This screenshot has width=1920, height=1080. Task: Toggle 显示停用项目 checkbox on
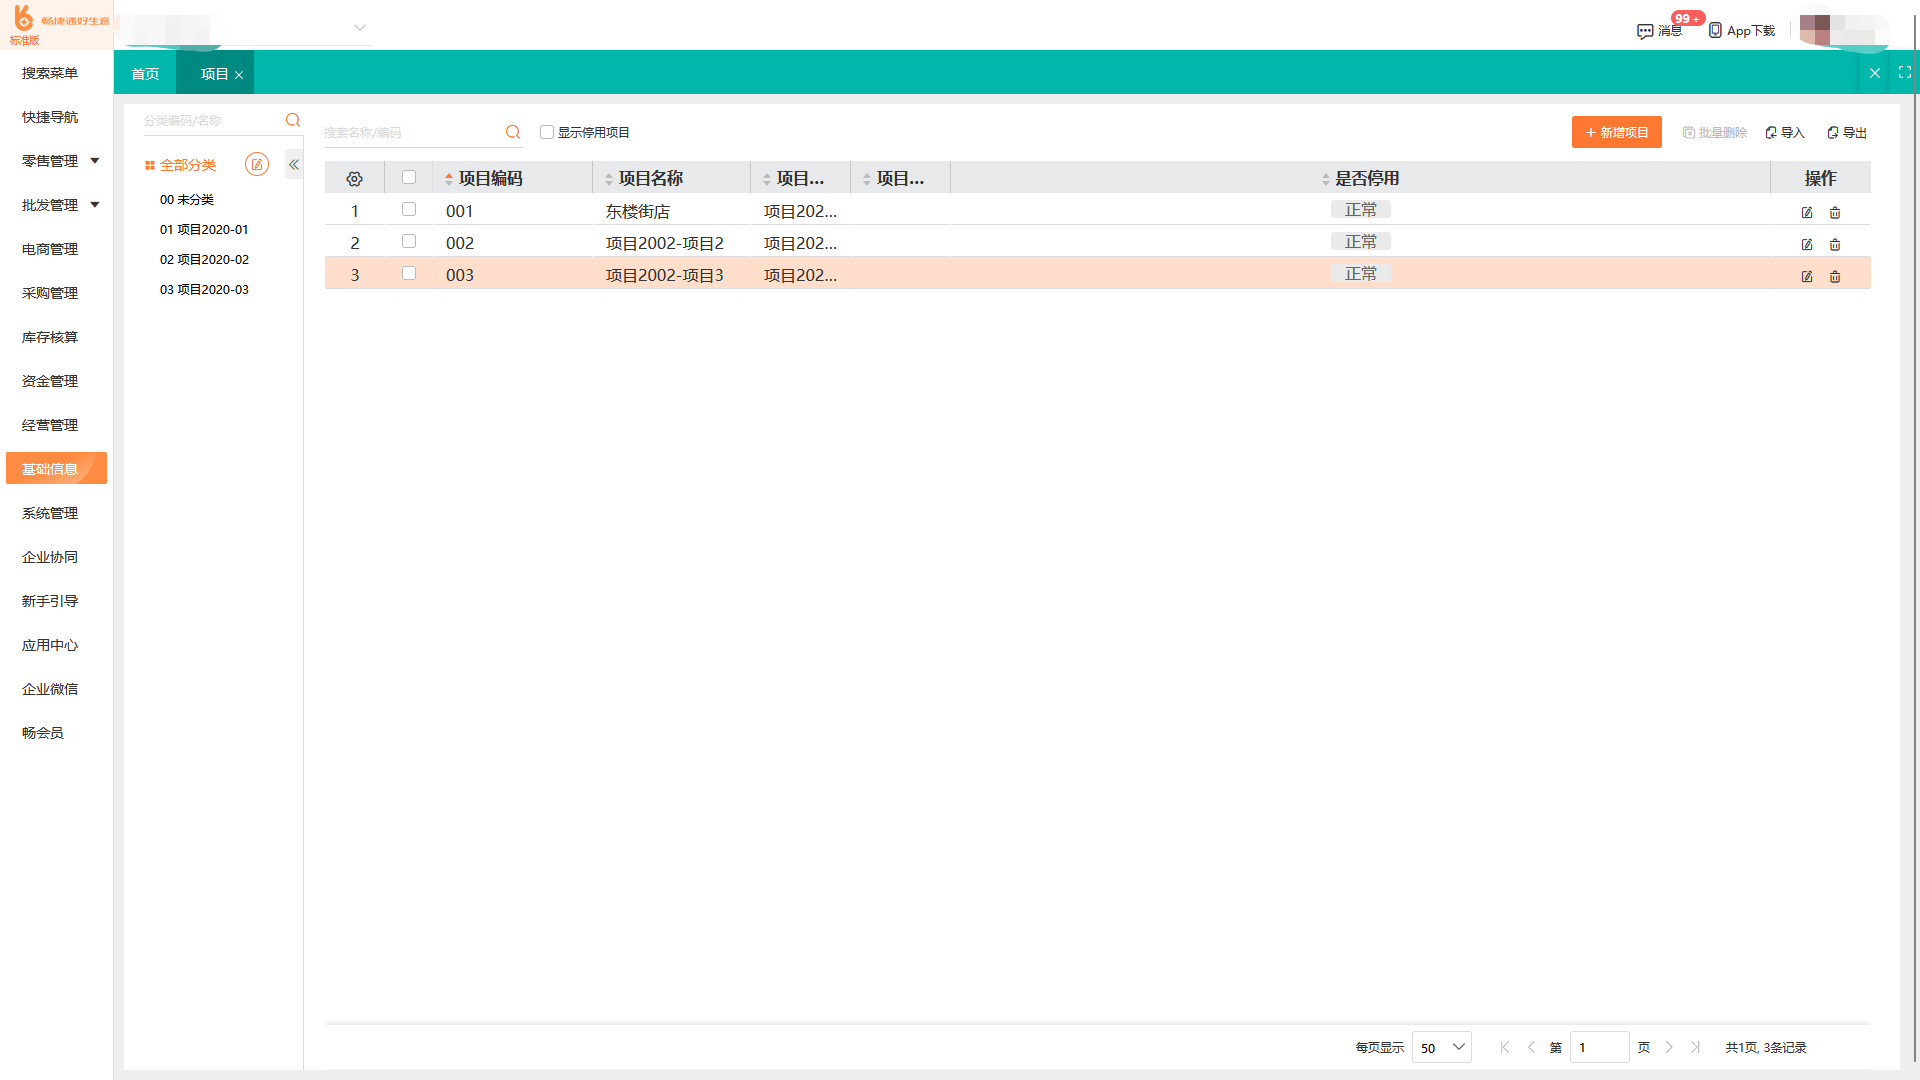pos(547,132)
